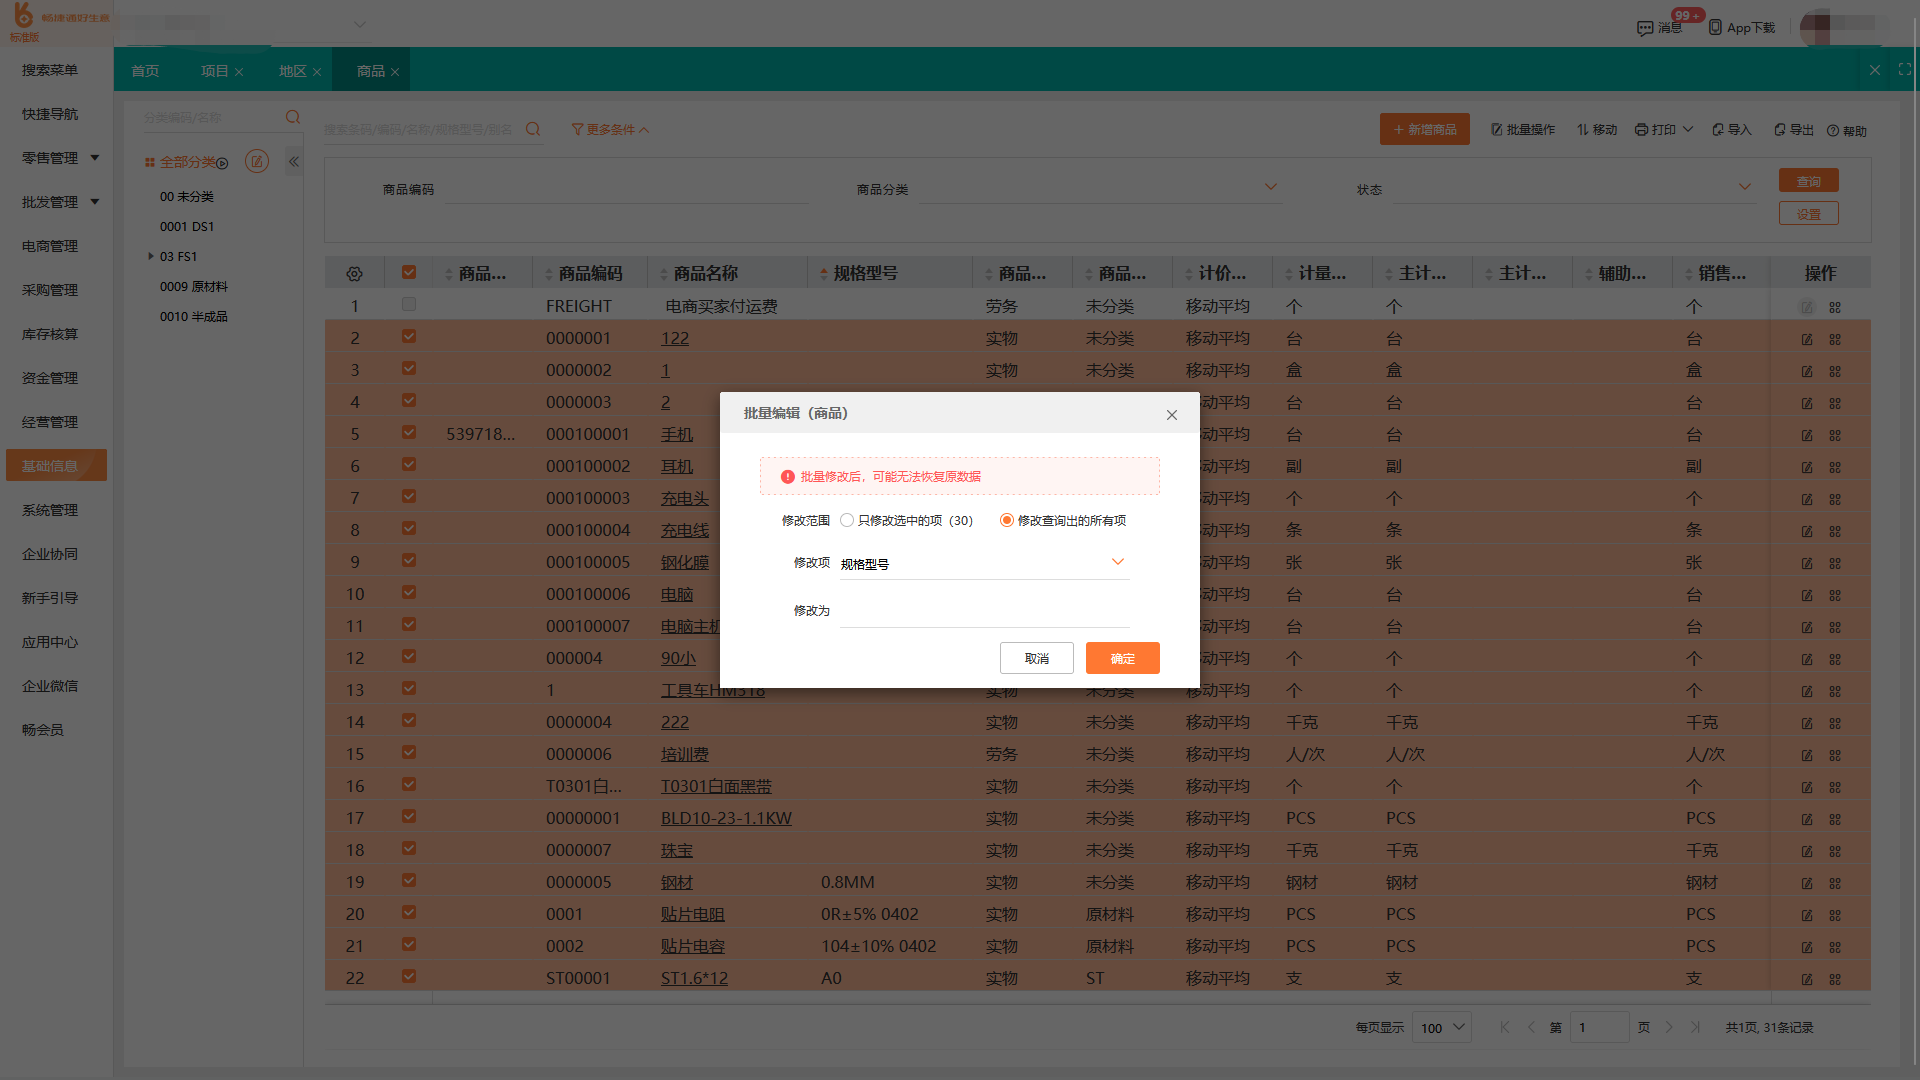Expand 更多条件 filter options

[609, 128]
